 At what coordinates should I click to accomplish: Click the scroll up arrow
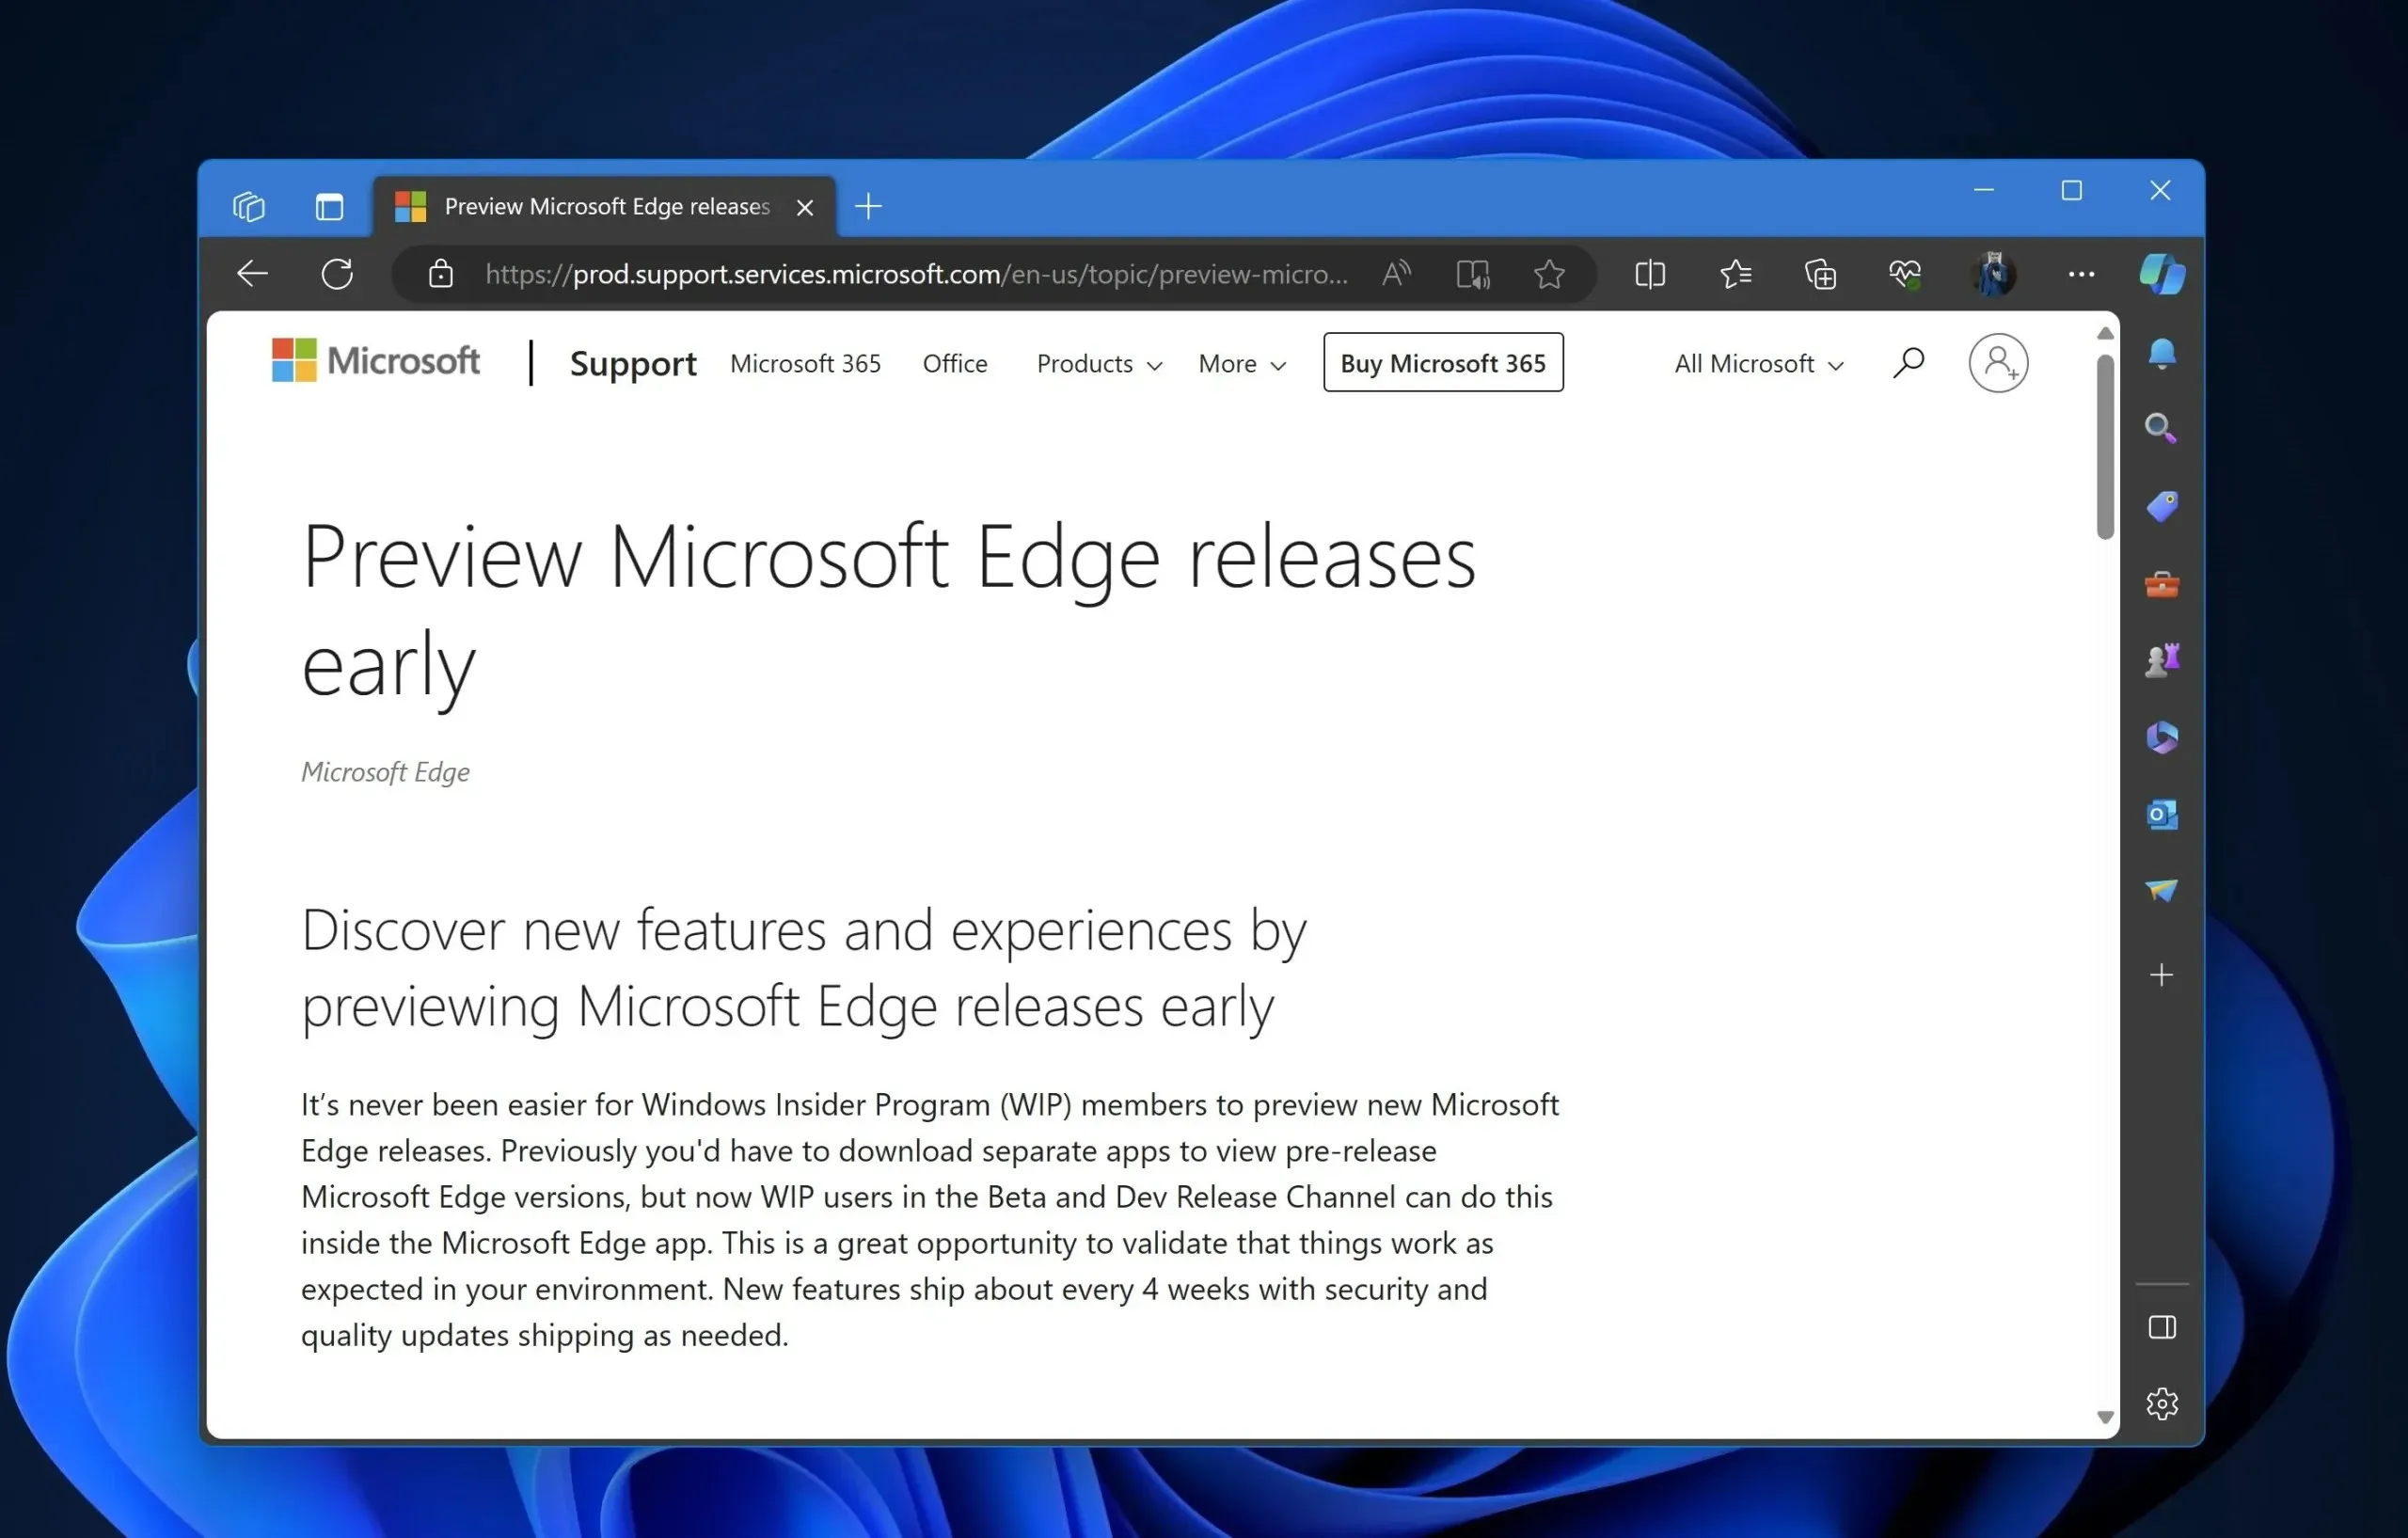2105,333
